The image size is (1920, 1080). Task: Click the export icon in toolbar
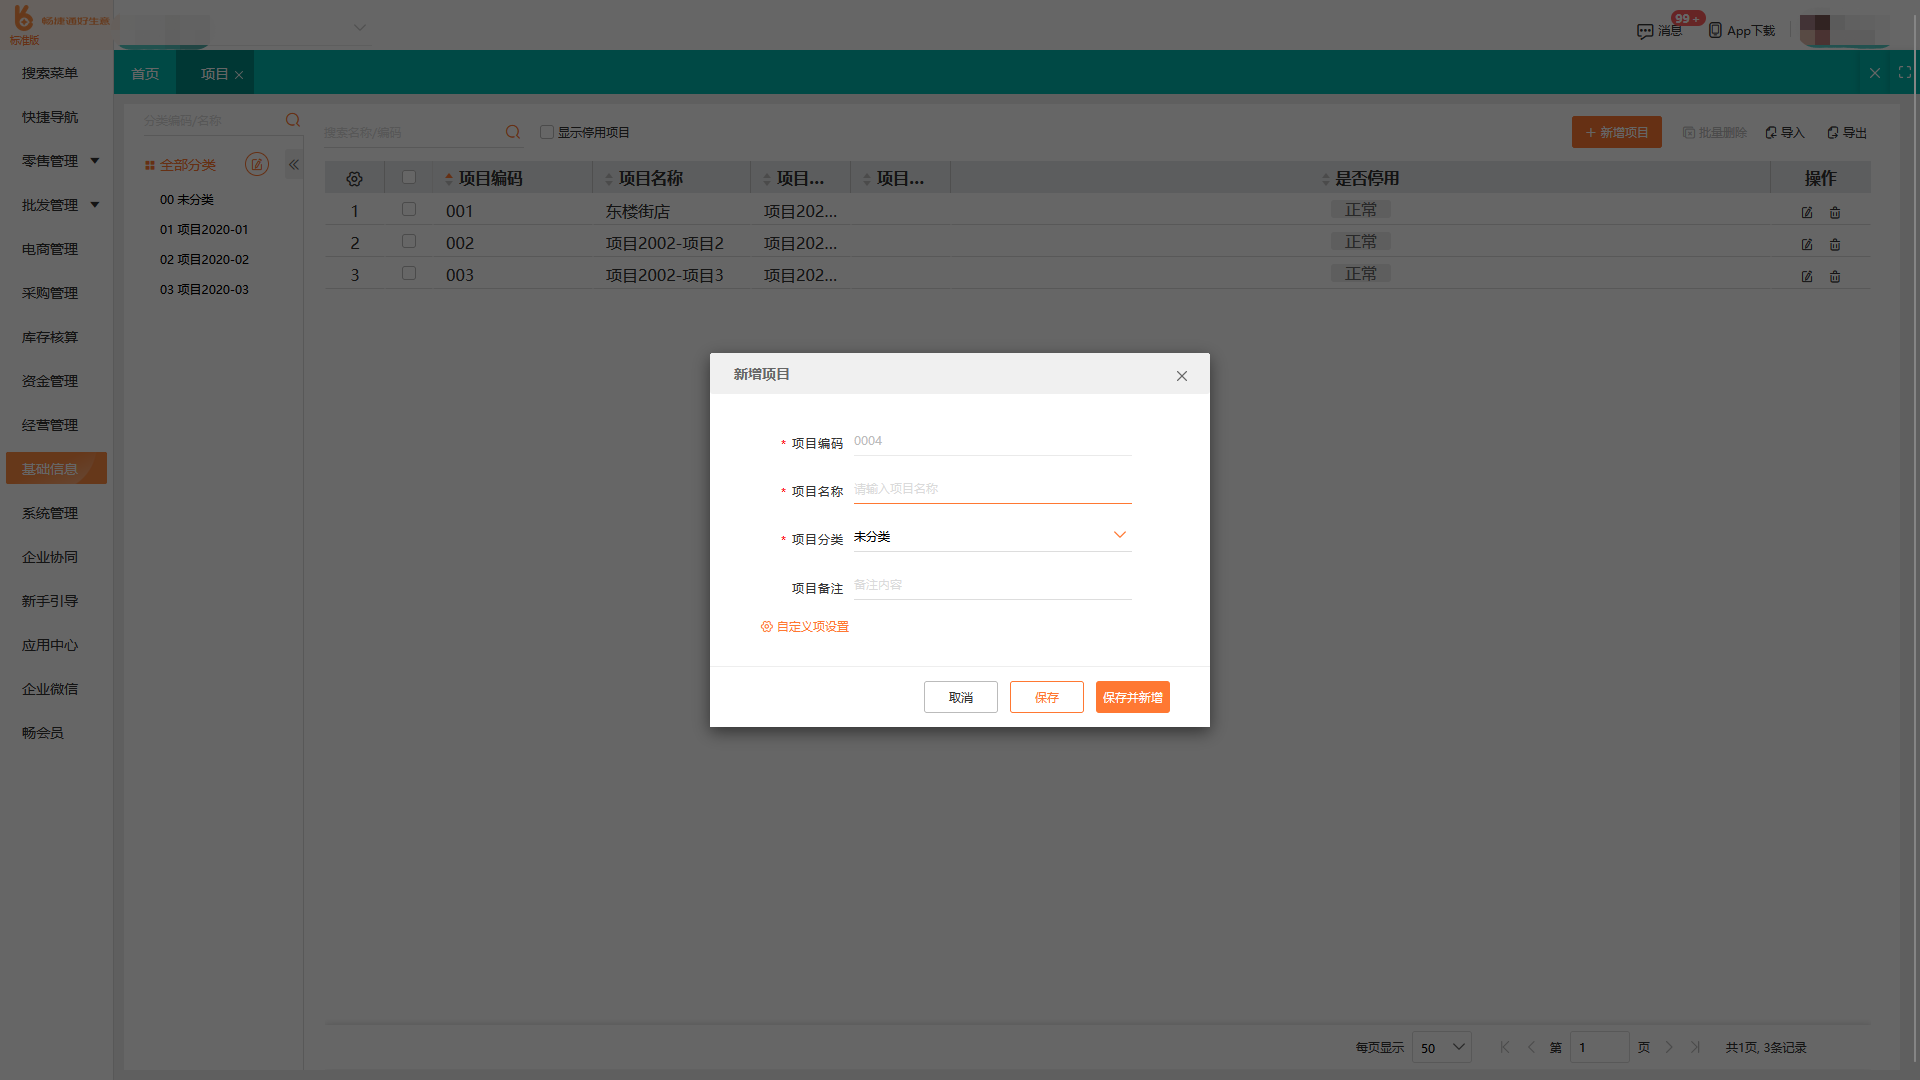click(x=1846, y=131)
